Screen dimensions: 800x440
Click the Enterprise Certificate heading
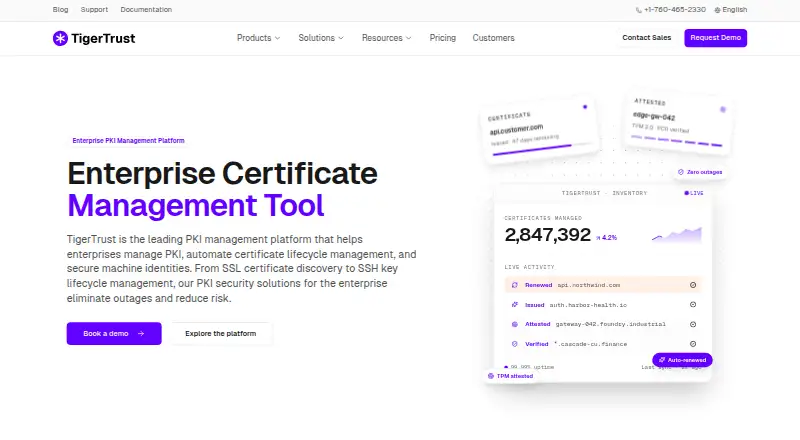point(222,174)
